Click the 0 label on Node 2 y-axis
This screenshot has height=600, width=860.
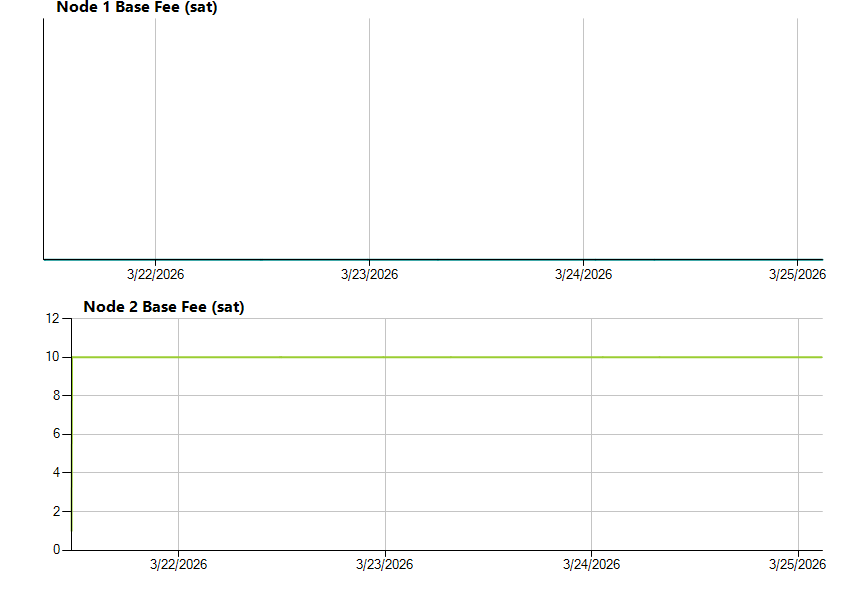click(x=57, y=550)
